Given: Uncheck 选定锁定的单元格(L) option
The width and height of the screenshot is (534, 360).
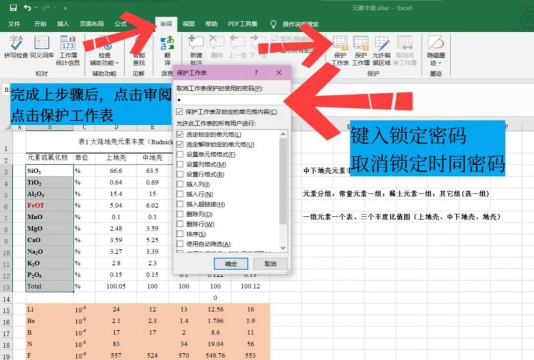Looking at the screenshot, I should click(x=180, y=134).
